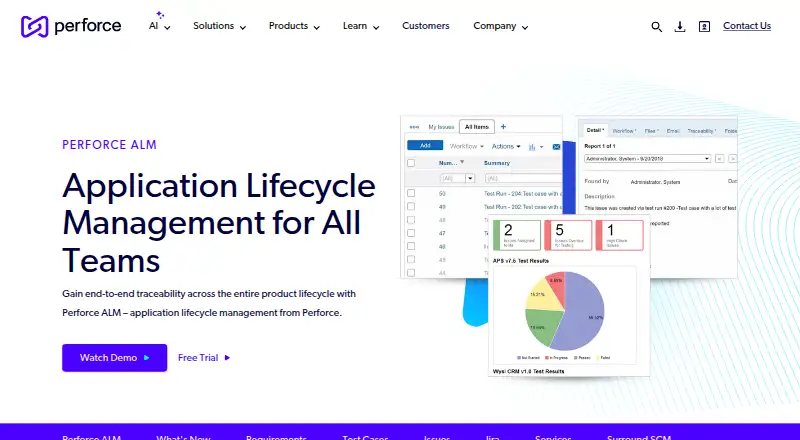Open the Workflow dropdown in the product screenshot toolbar

(466, 146)
